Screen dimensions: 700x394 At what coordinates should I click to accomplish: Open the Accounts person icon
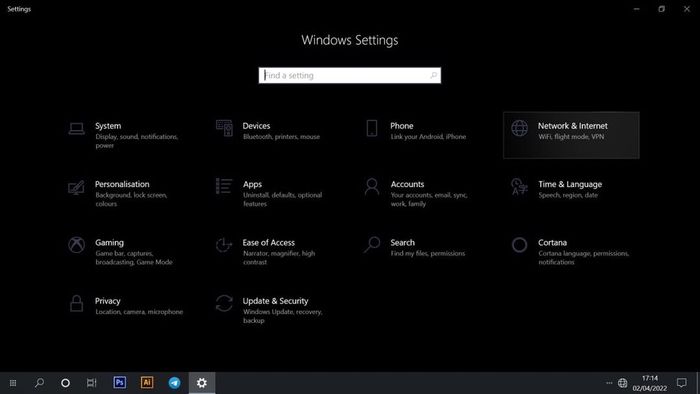(x=371, y=187)
